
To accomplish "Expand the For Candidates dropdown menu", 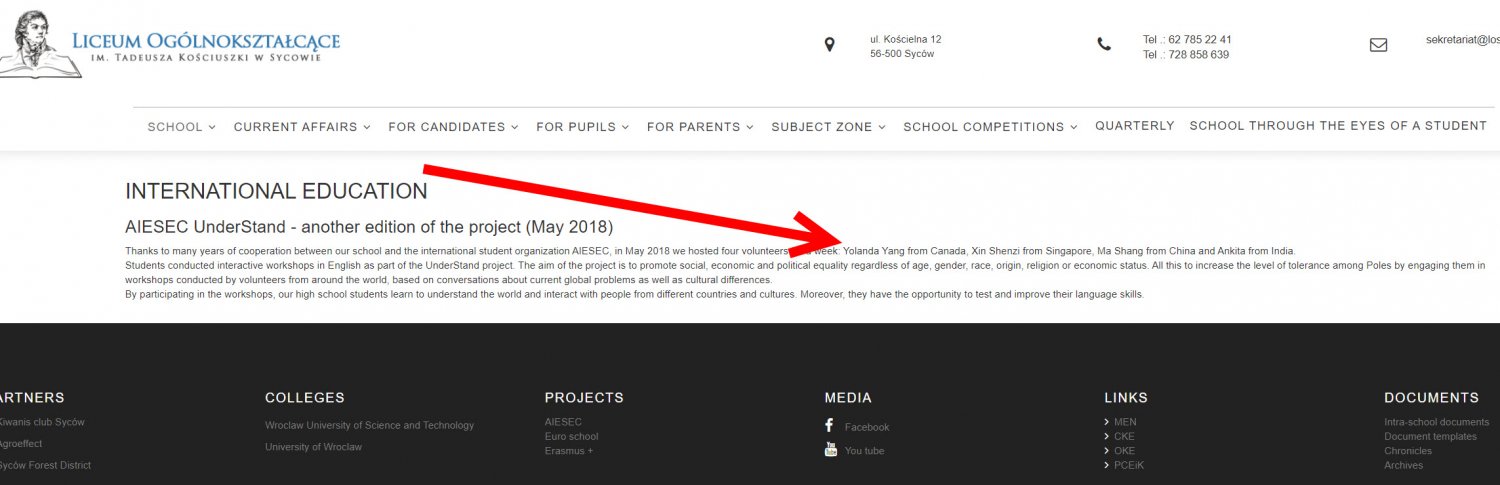I will [x=453, y=127].
